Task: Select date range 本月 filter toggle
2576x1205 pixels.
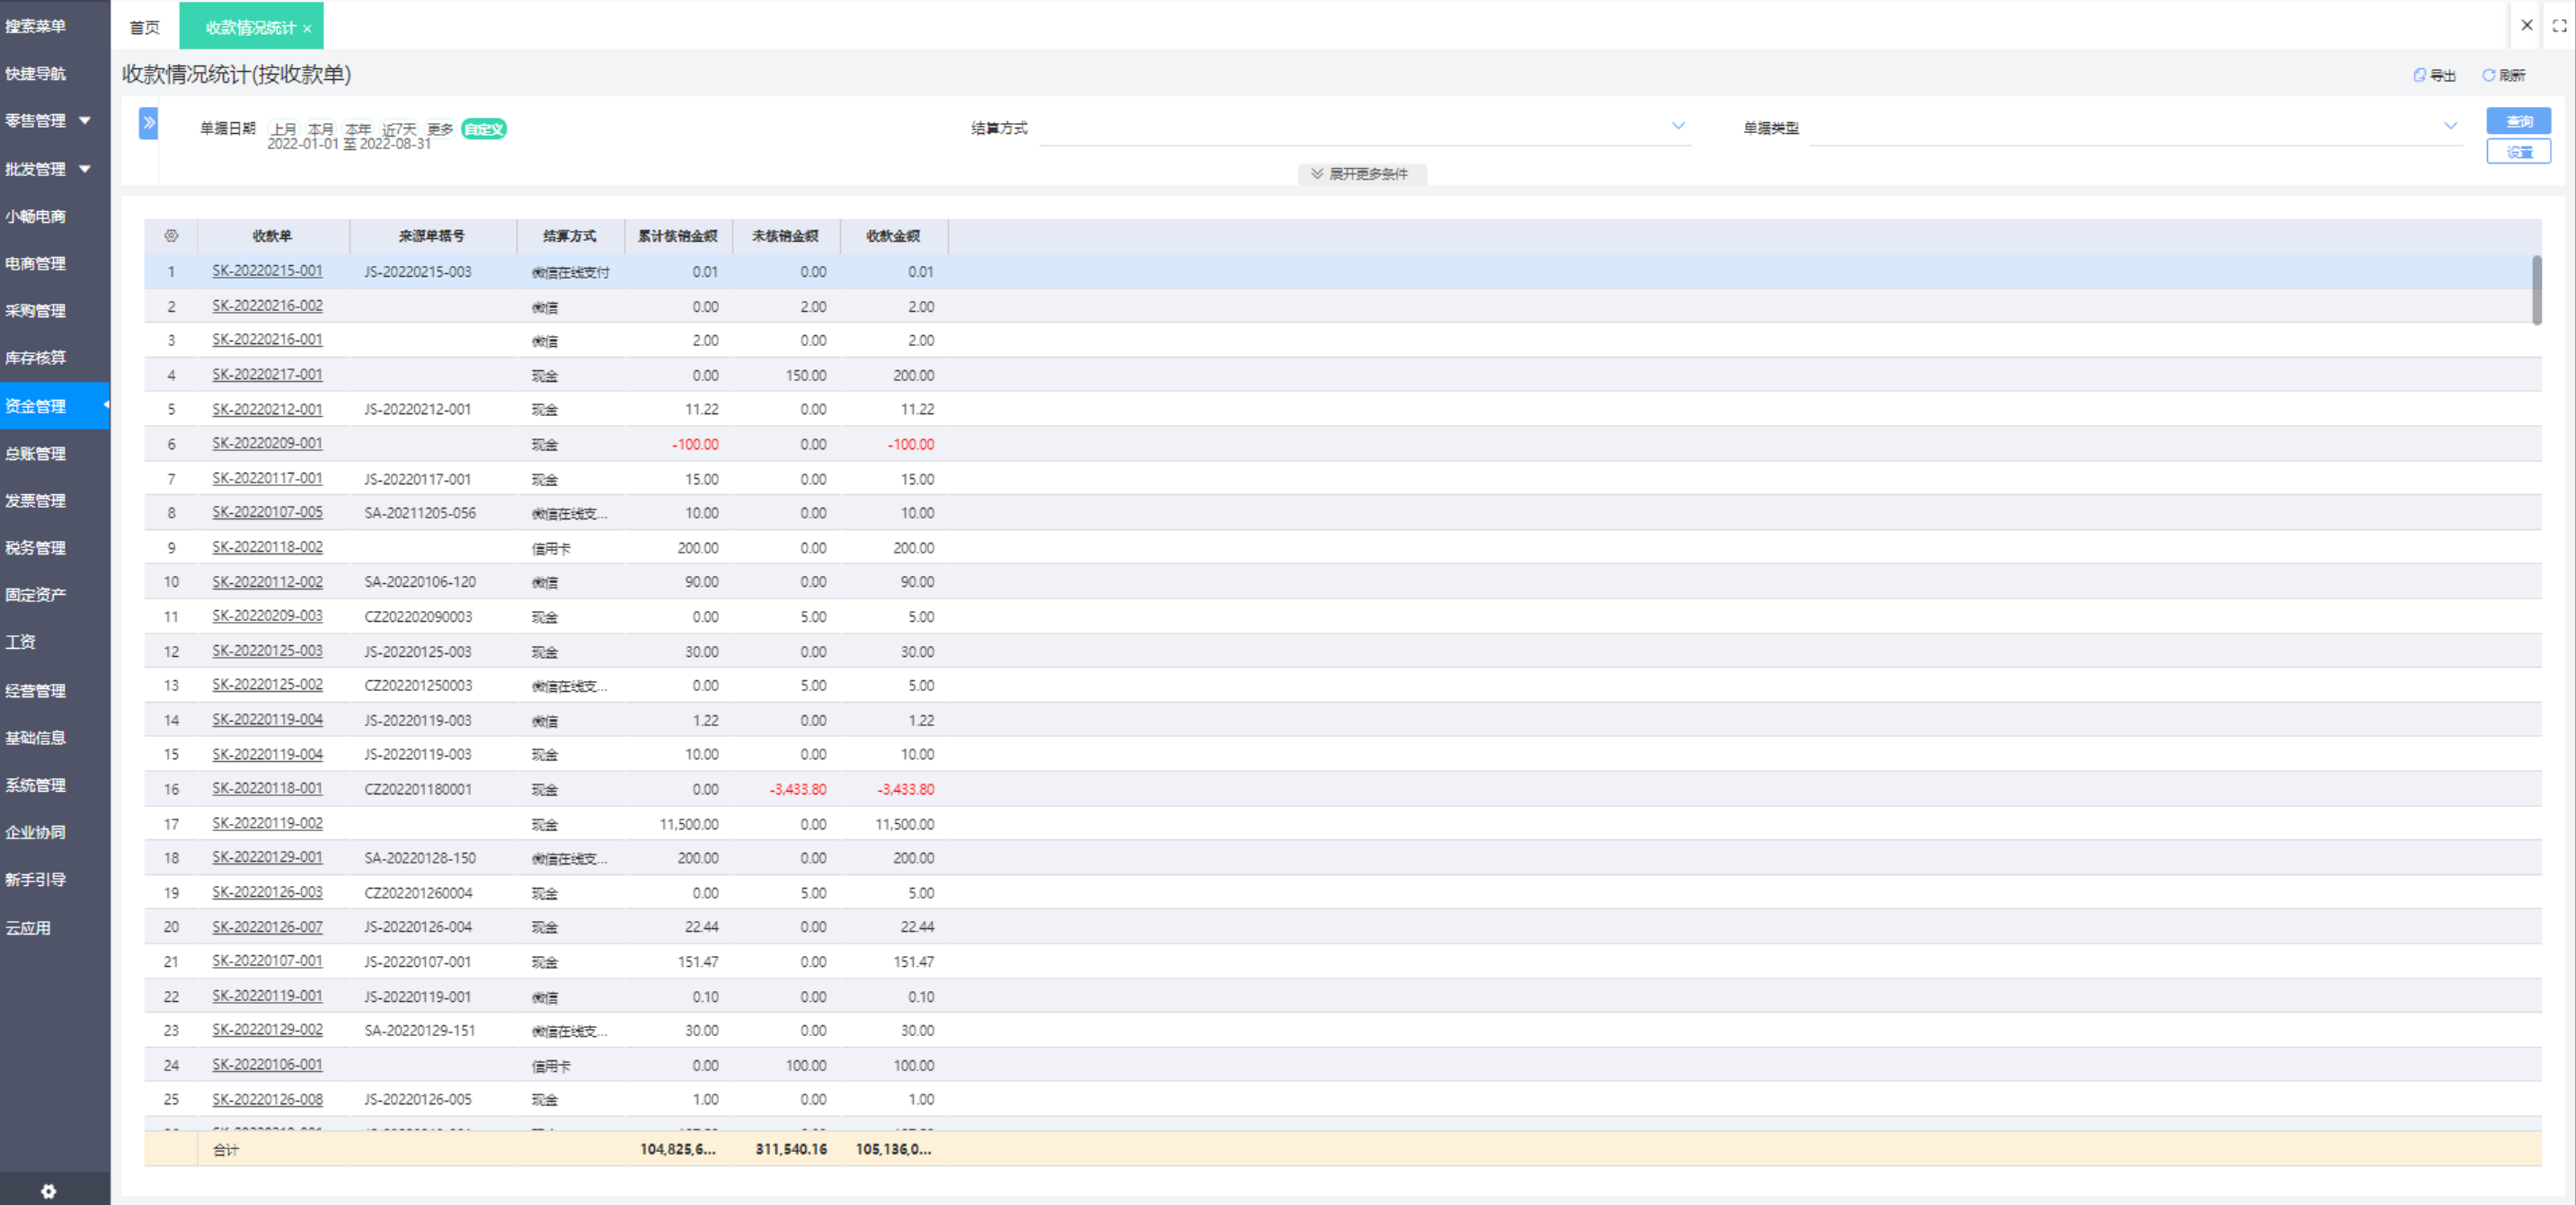Action: [327, 123]
